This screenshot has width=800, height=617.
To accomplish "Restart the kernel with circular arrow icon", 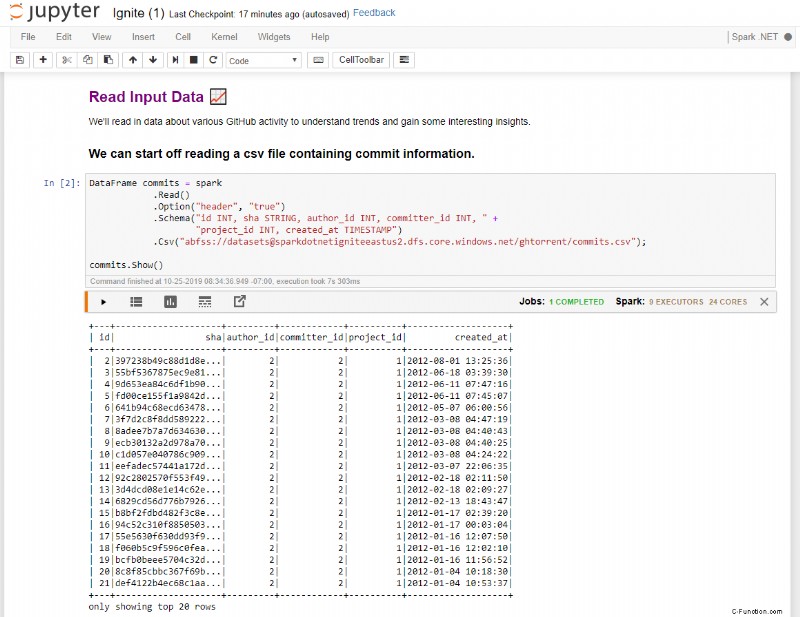I will (x=213, y=60).
